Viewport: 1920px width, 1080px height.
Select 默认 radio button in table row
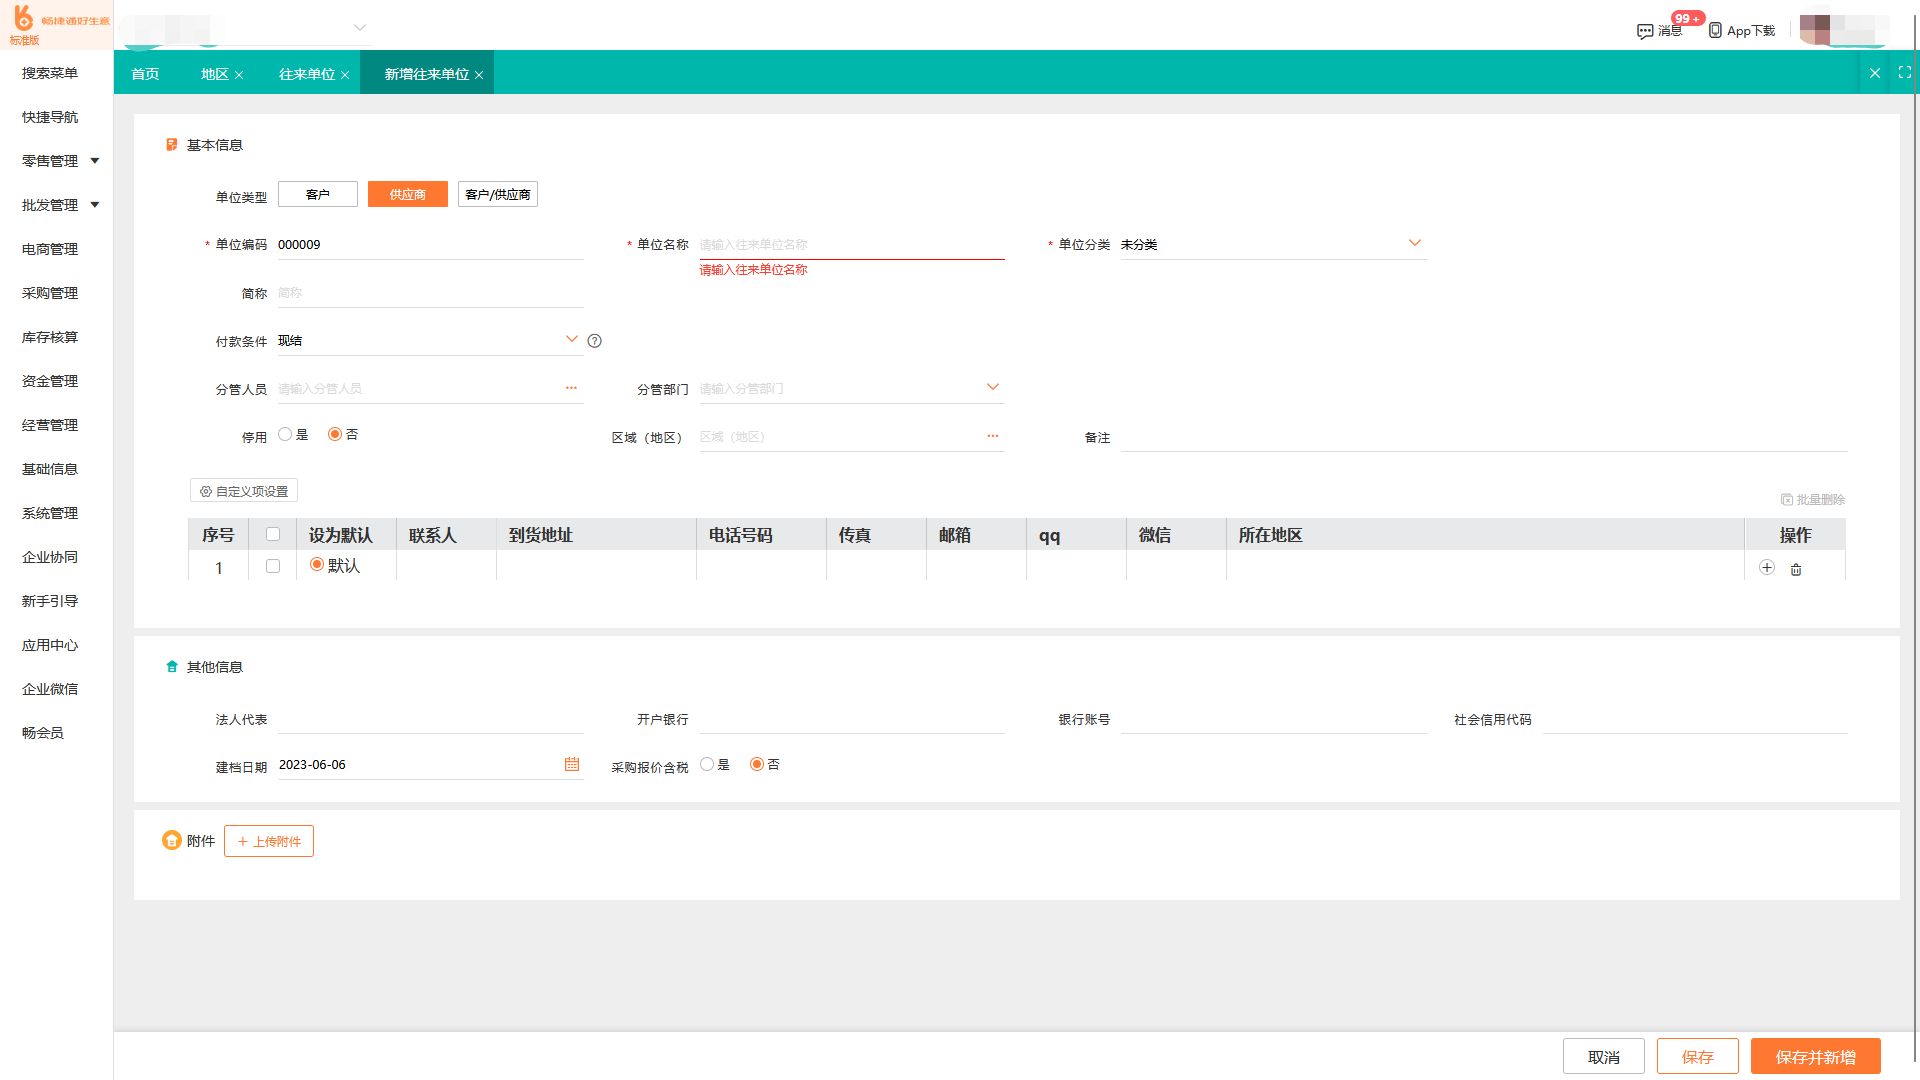tap(314, 566)
